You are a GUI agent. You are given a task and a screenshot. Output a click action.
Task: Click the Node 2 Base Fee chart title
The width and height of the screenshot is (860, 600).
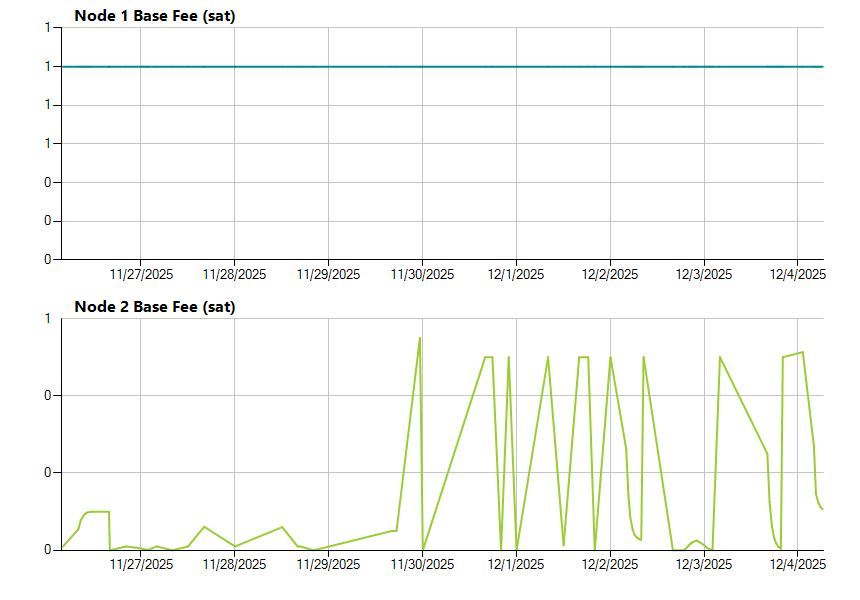point(155,307)
